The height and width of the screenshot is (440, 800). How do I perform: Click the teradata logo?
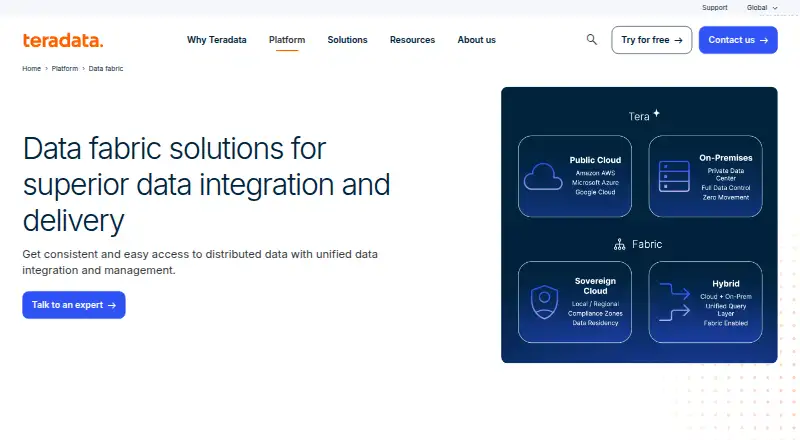pyautogui.click(x=63, y=40)
